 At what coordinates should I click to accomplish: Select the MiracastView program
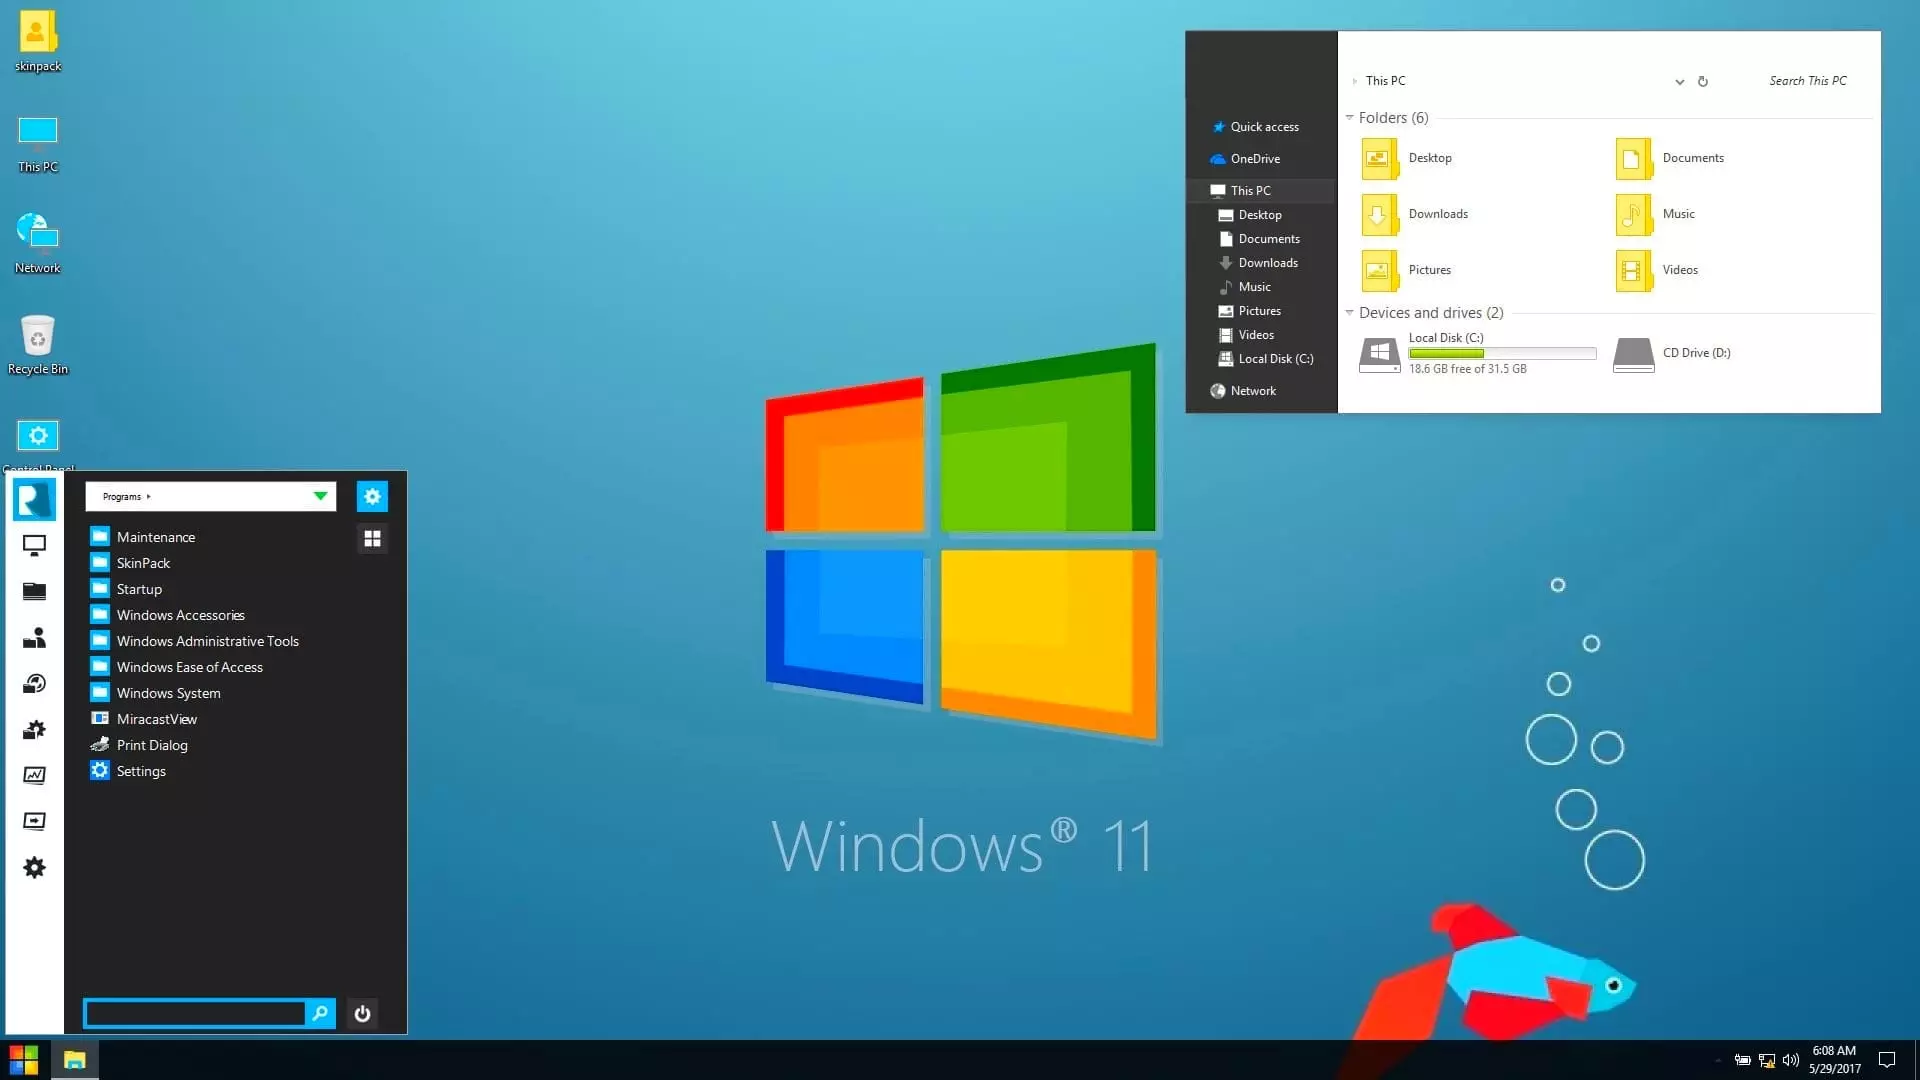157,719
